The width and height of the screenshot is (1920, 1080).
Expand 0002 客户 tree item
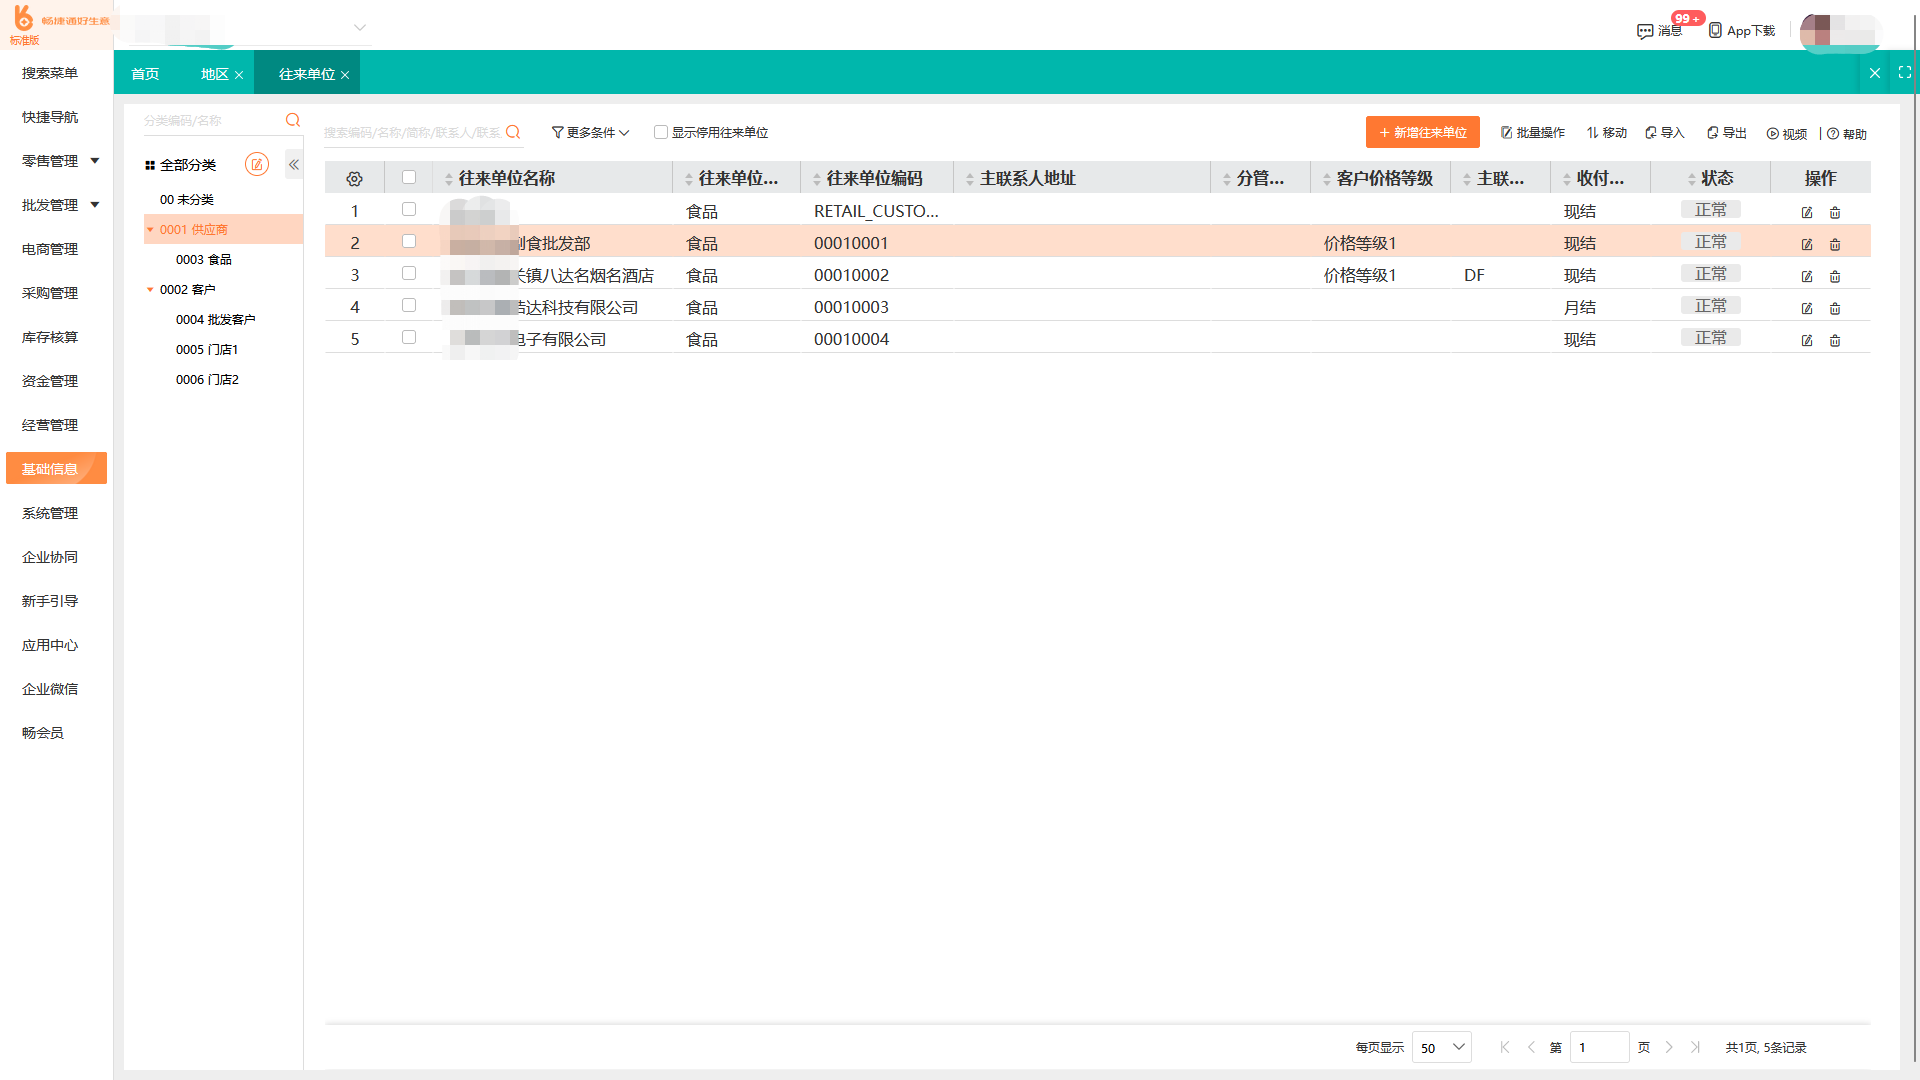(x=148, y=289)
